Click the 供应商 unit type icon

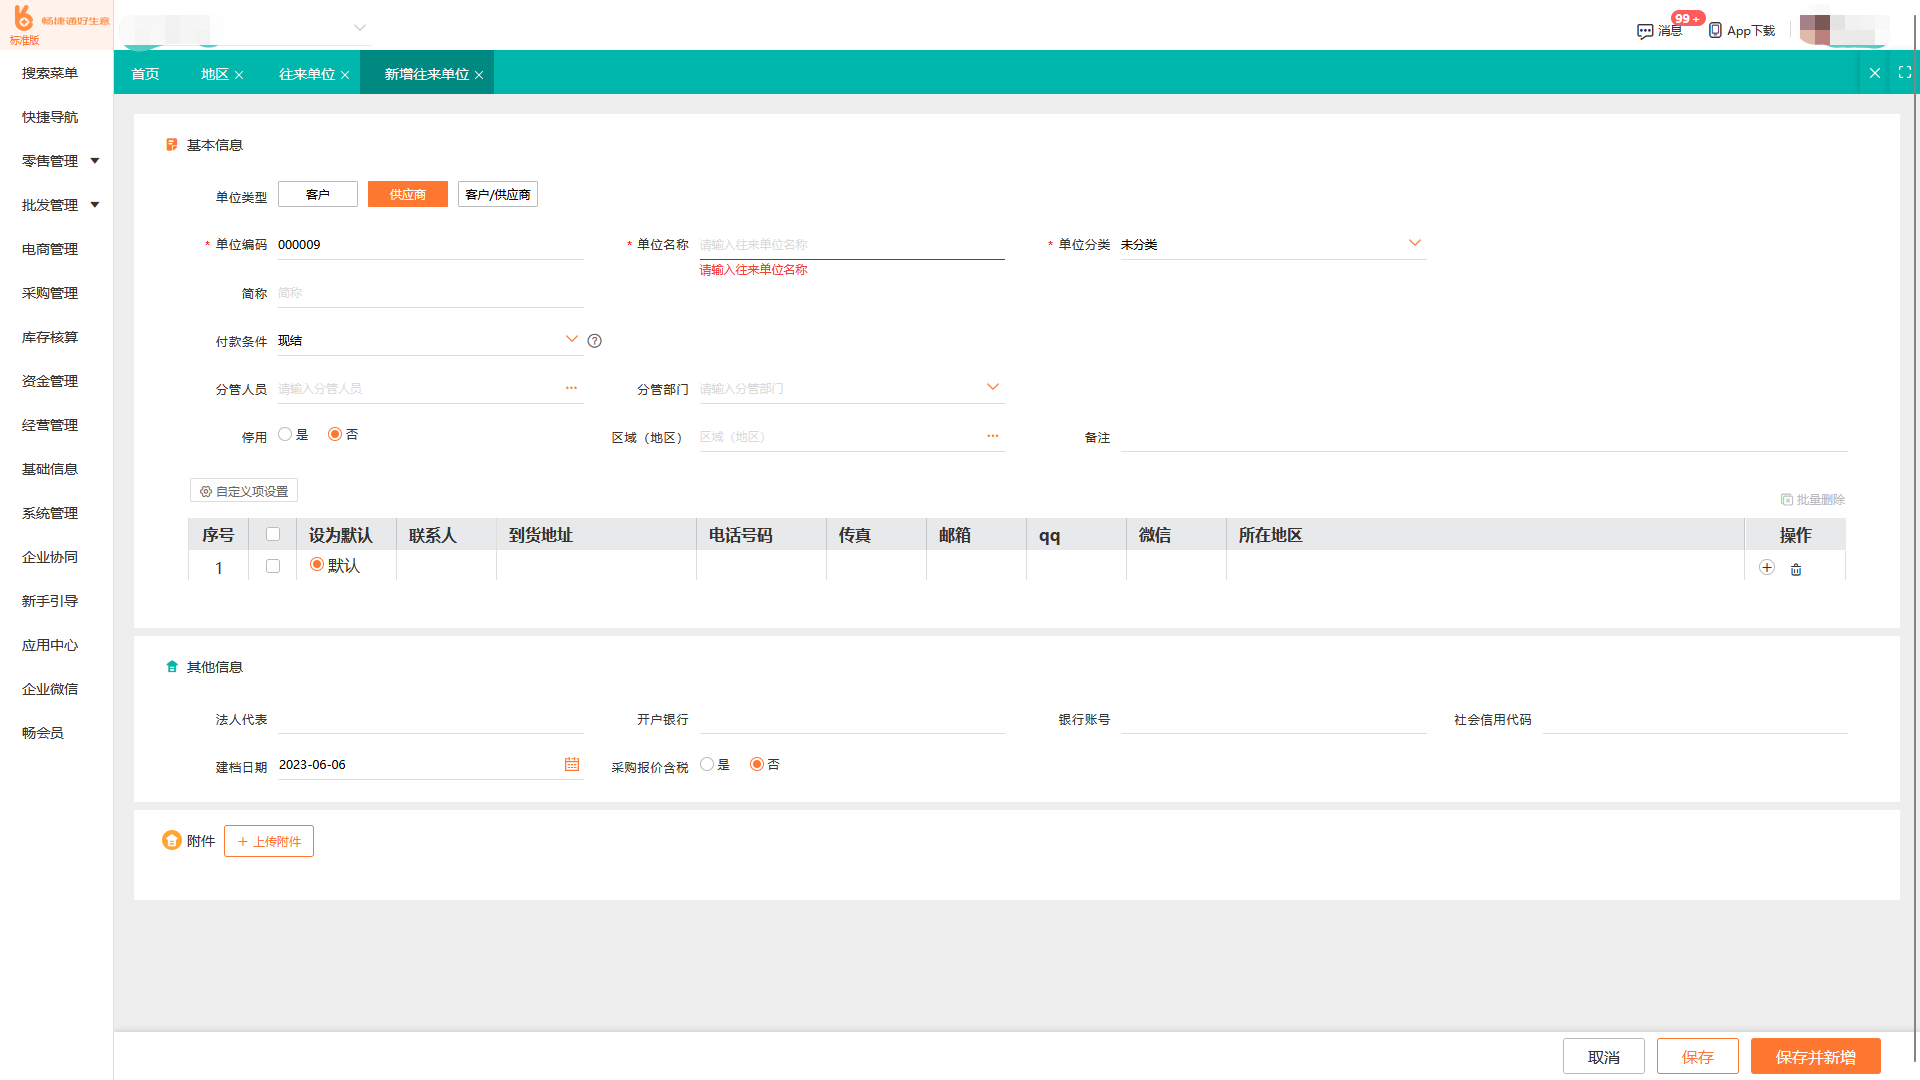[407, 195]
